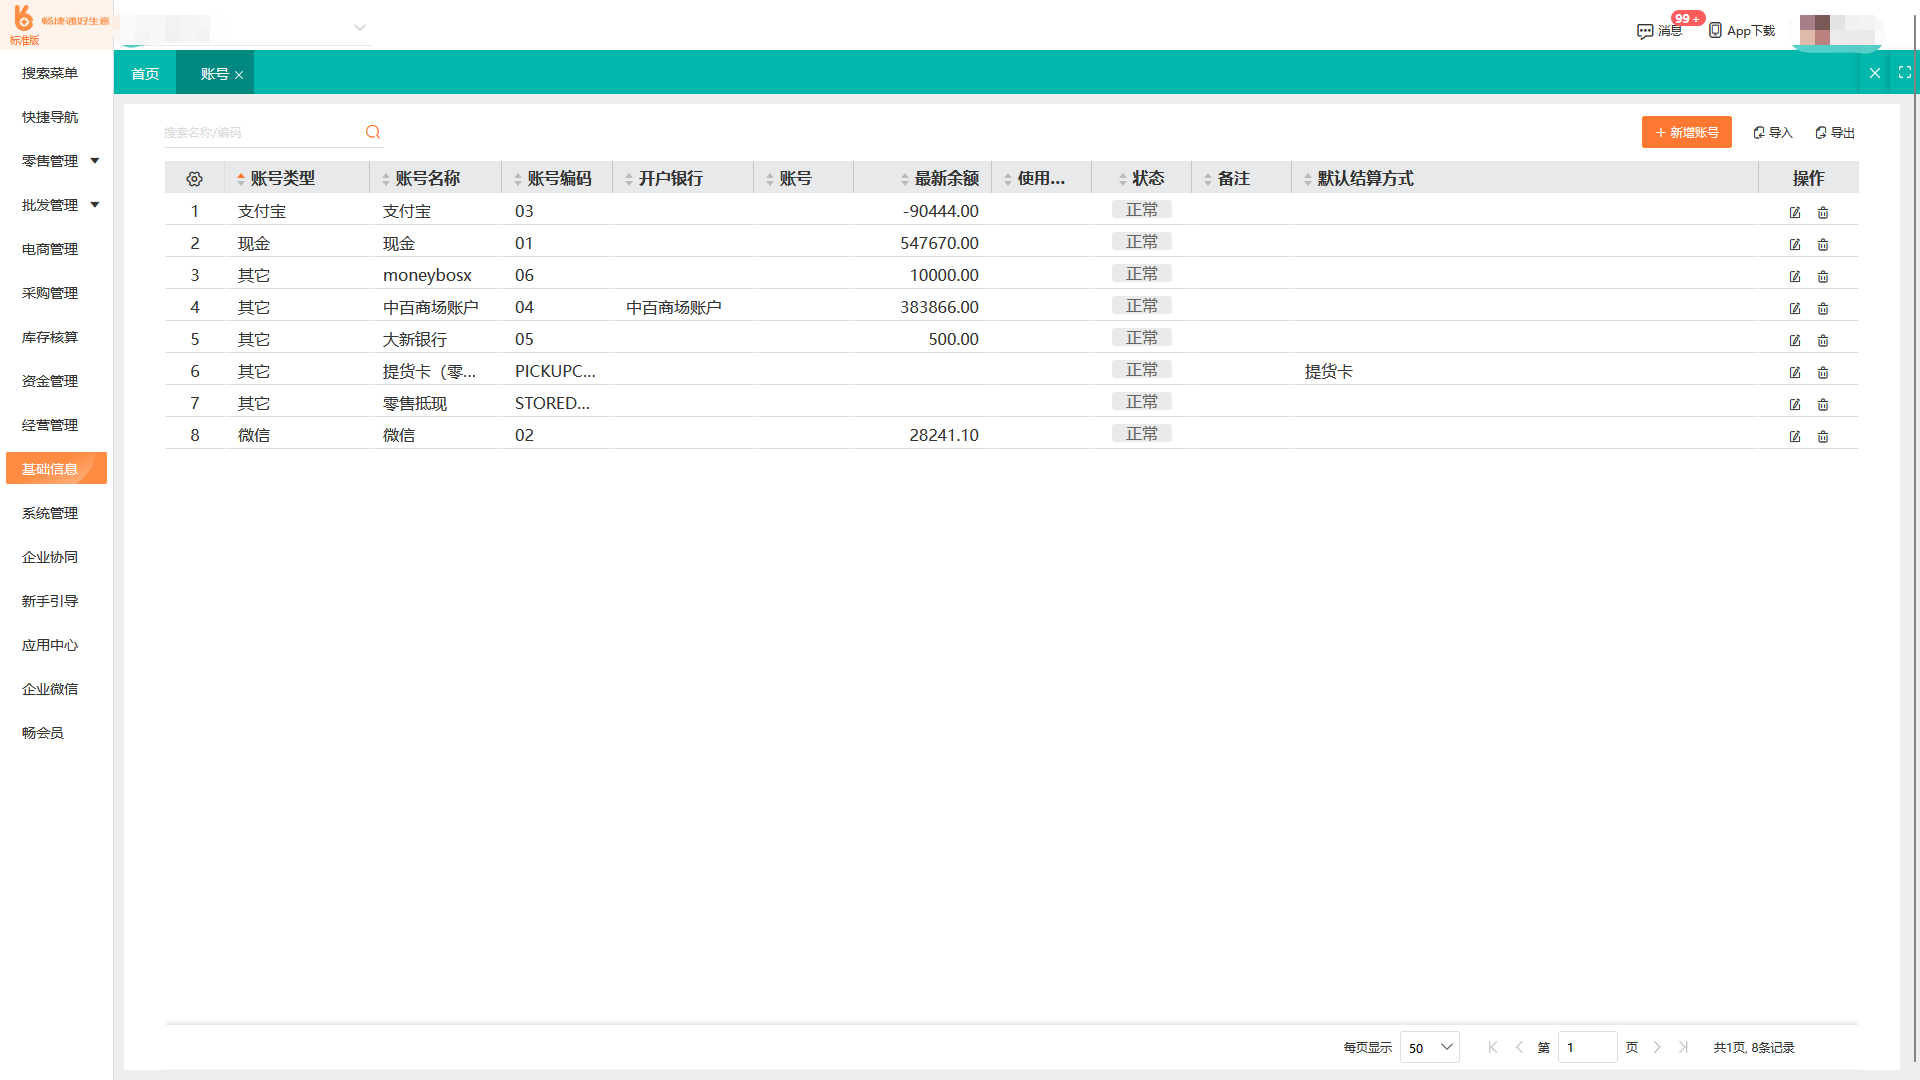Click the edit icon for moneybosx account
The width and height of the screenshot is (1920, 1080).
[1795, 274]
